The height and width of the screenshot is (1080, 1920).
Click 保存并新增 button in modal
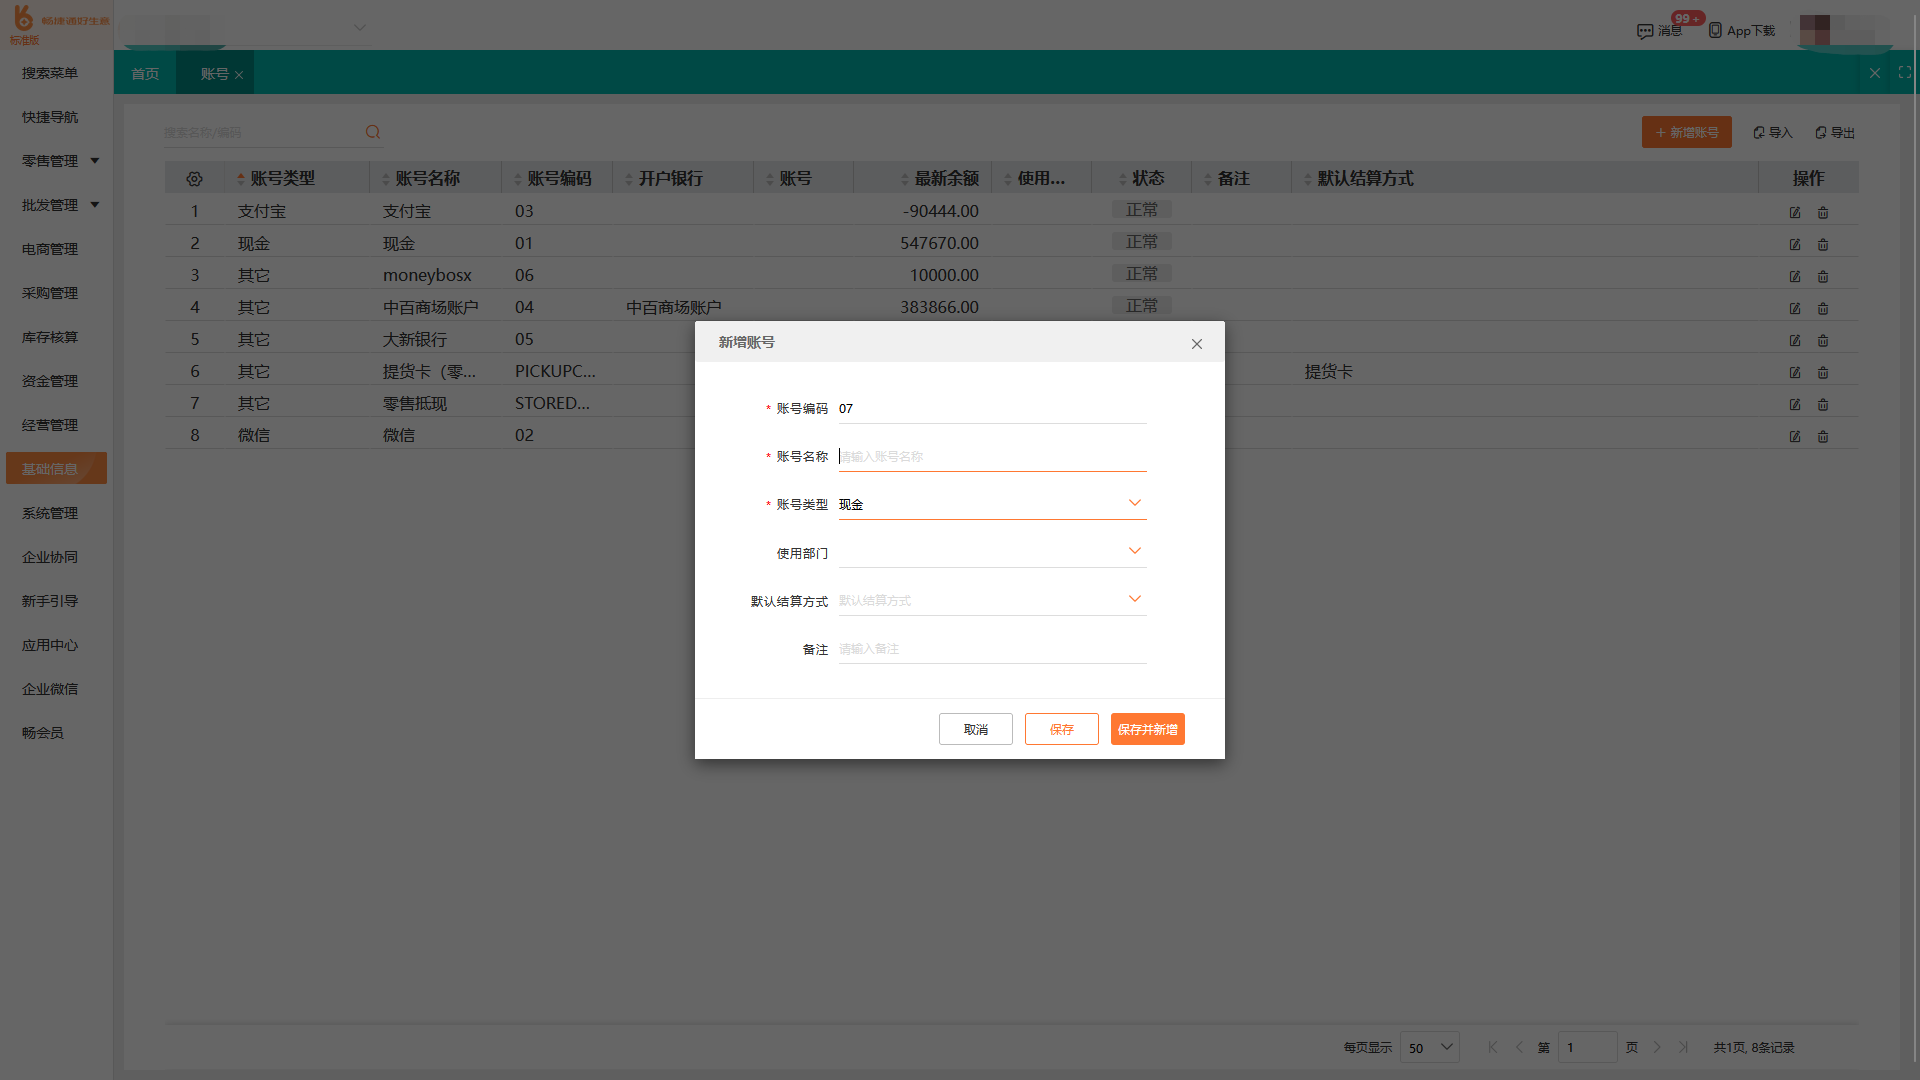click(x=1146, y=728)
